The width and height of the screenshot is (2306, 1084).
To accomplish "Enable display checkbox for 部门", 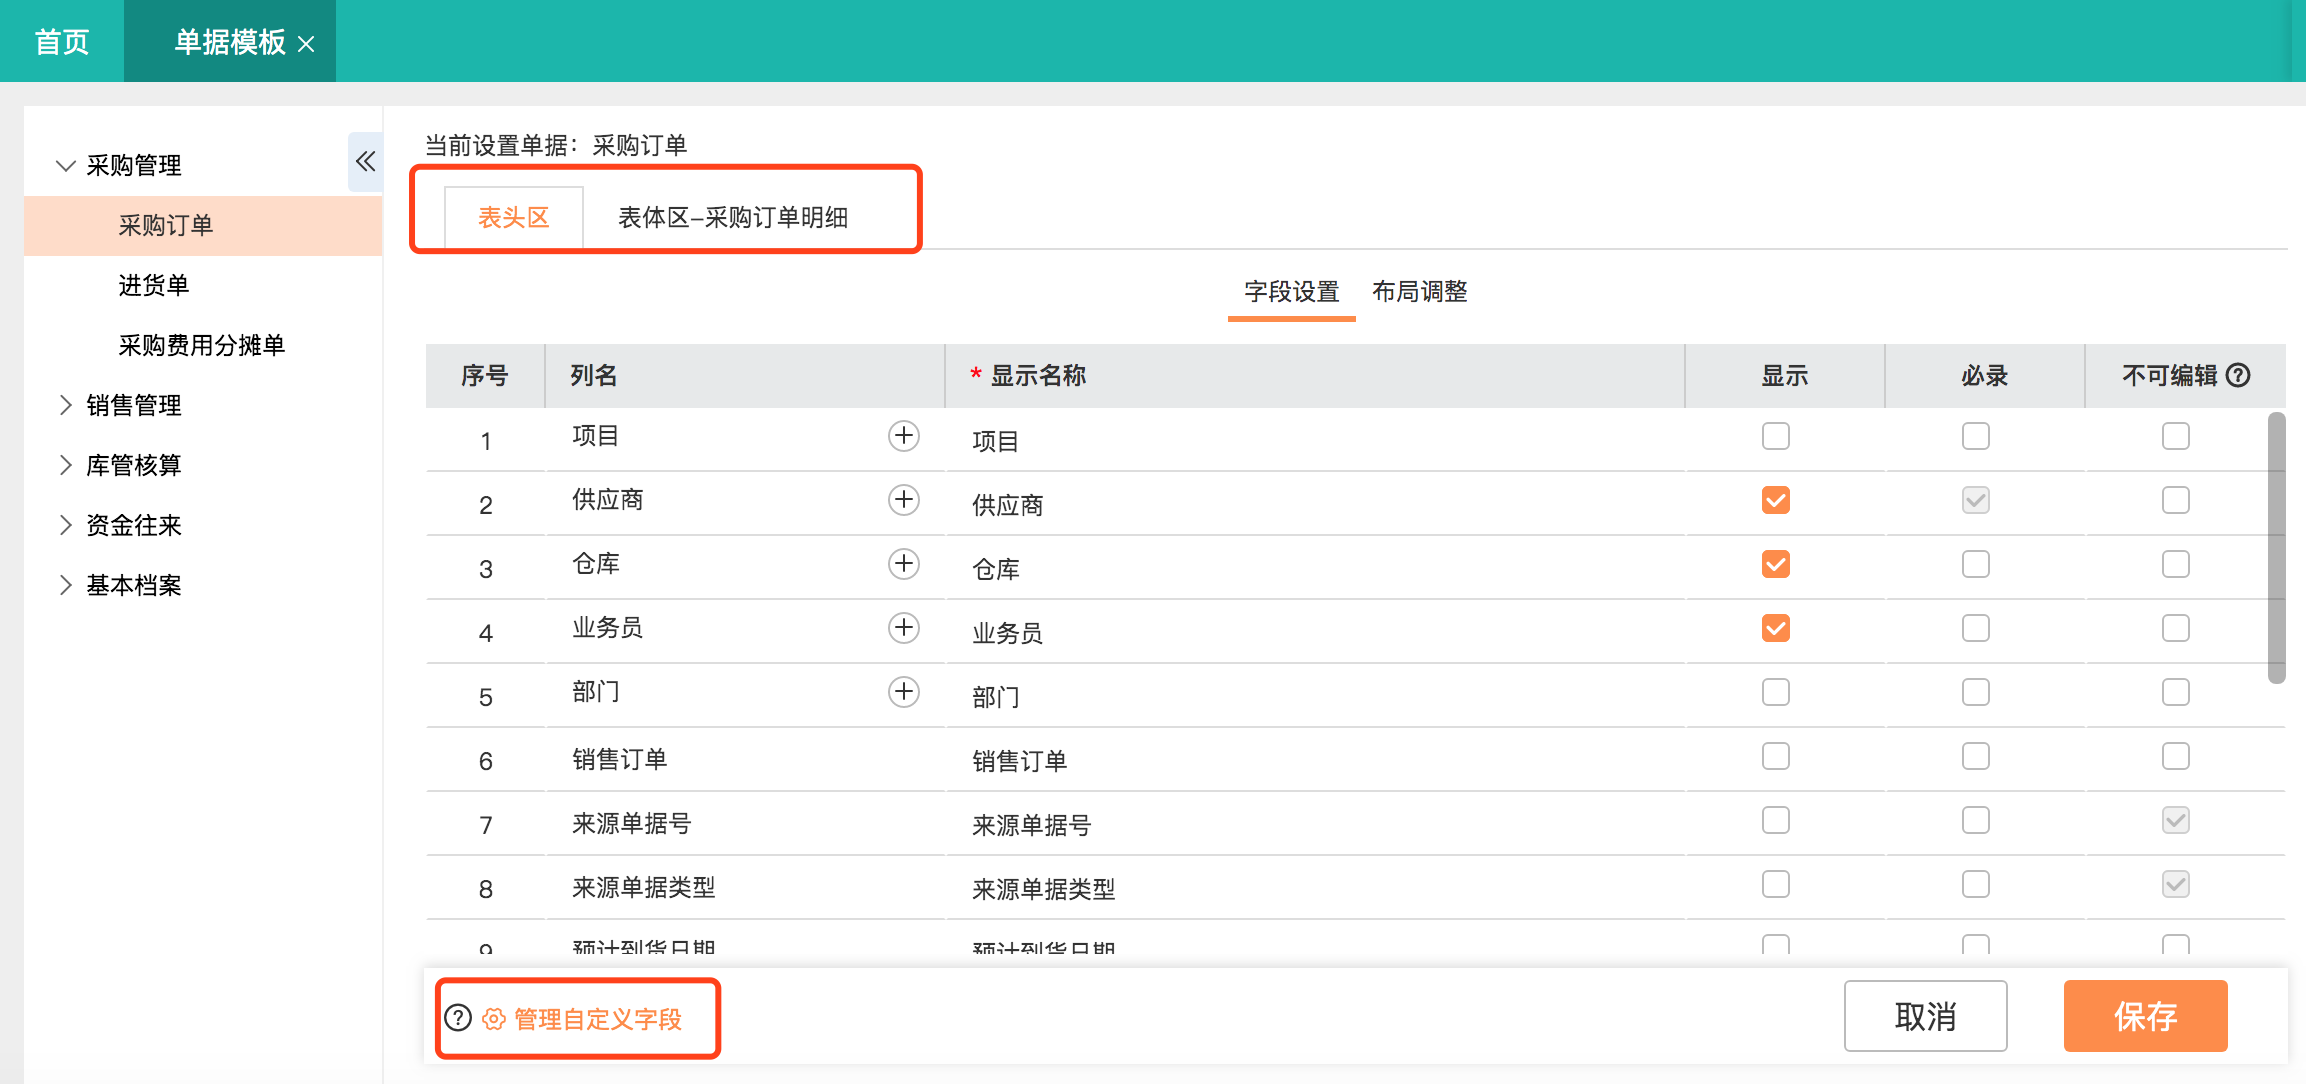I will tap(1775, 693).
